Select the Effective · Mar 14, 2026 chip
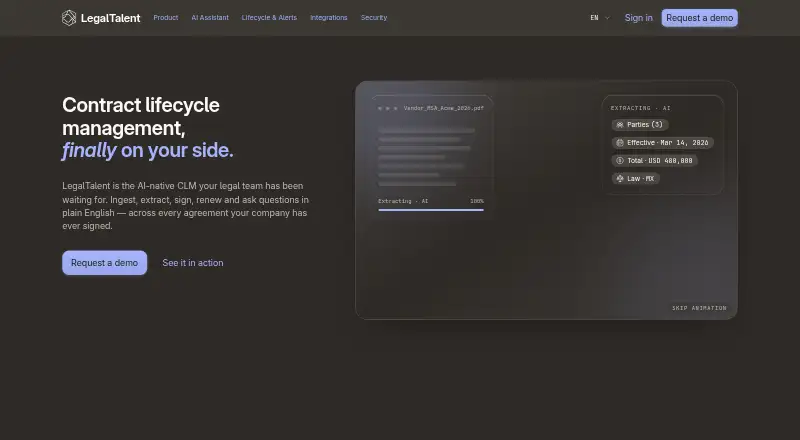Viewport: 800px width, 440px height. click(662, 143)
